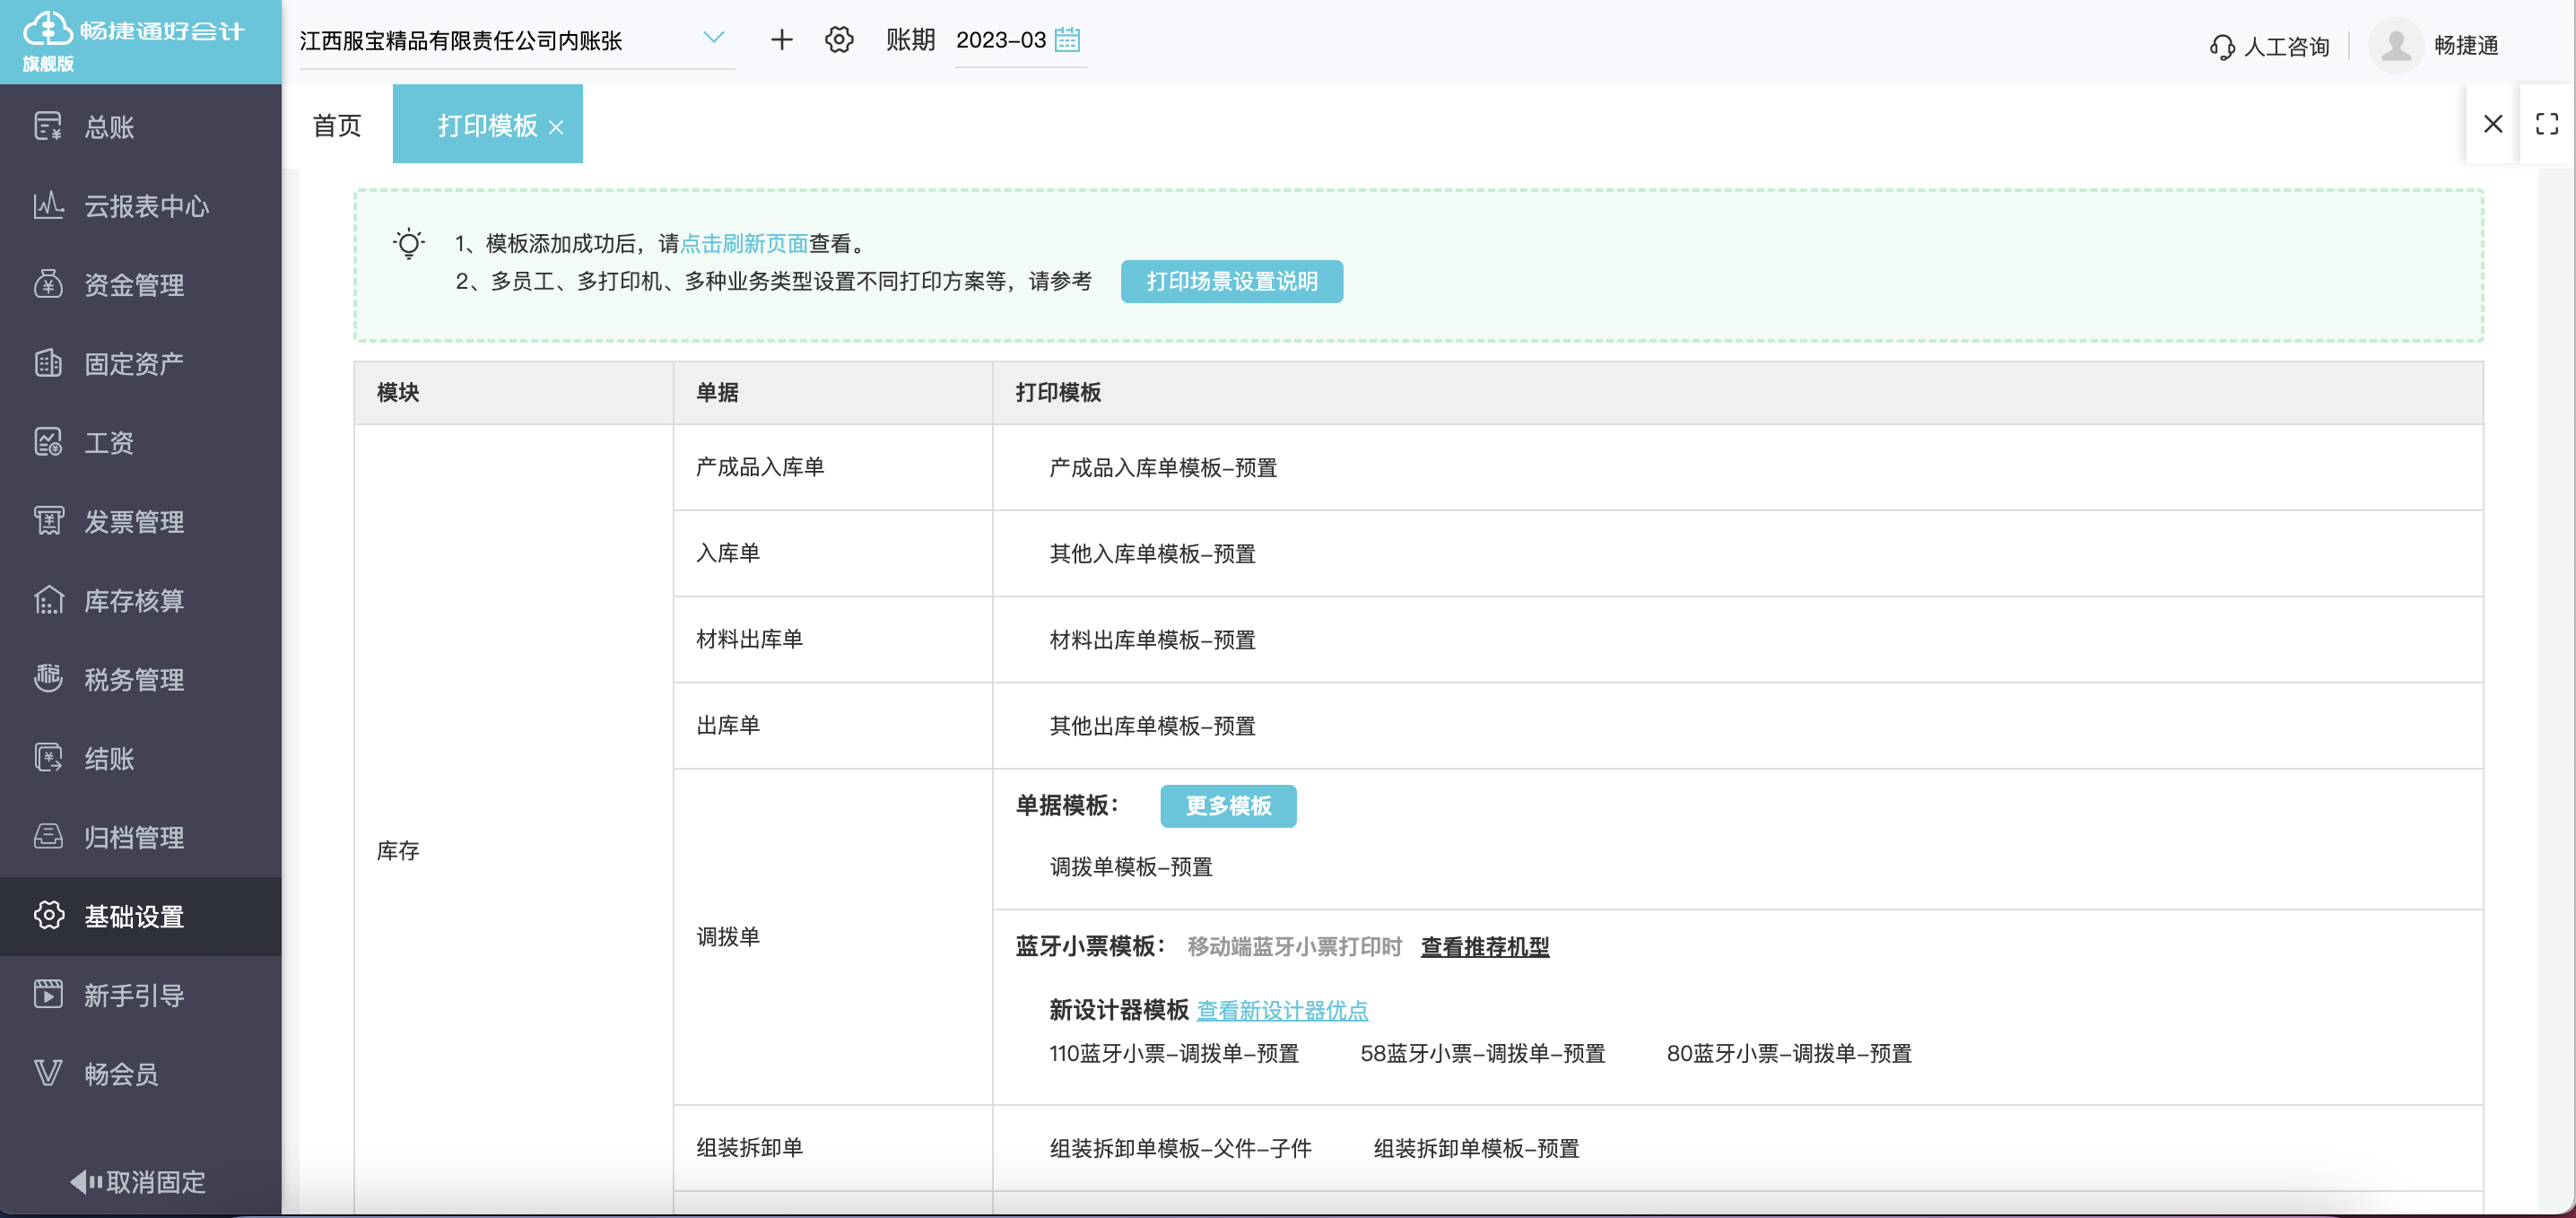
Task: Navigate to 固定资产 section
Action: (140, 363)
